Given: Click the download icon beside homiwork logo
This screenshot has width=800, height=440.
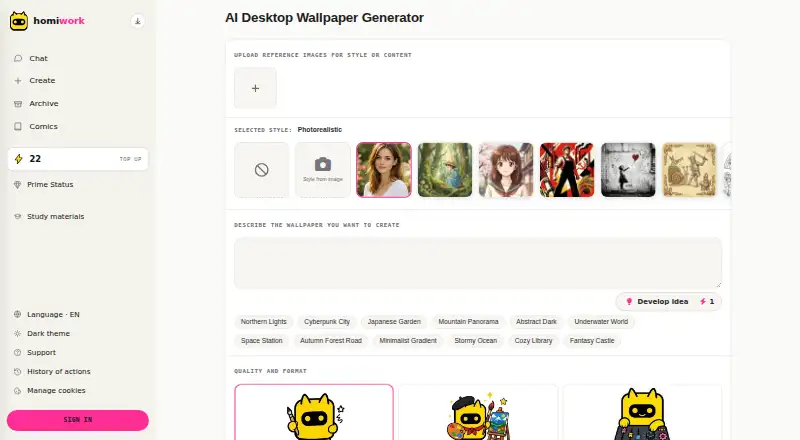Looking at the screenshot, I should pyautogui.click(x=137, y=21).
